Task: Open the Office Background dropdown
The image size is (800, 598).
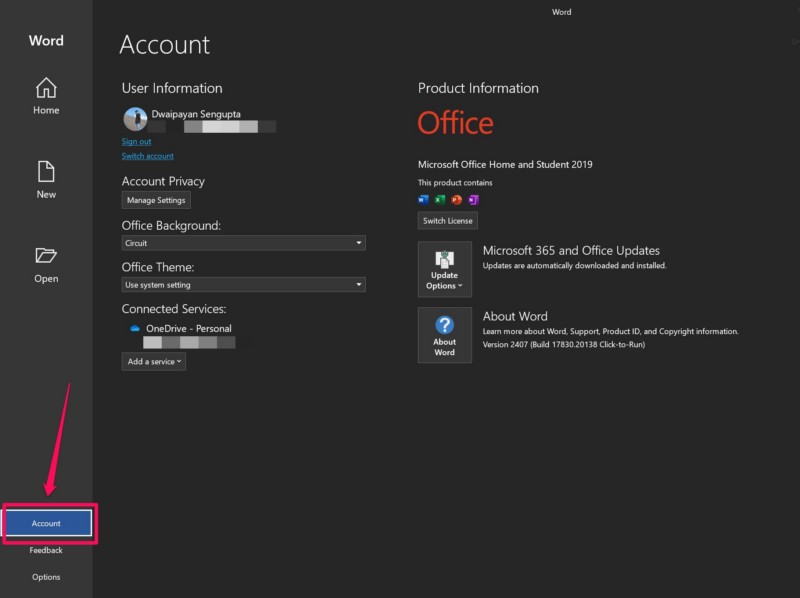Action: [x=243, y=243]
